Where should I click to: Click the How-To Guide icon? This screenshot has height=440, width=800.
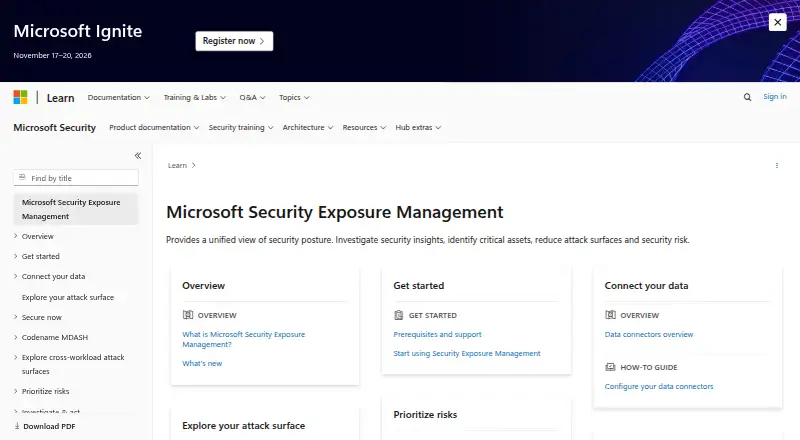[610, 367]
